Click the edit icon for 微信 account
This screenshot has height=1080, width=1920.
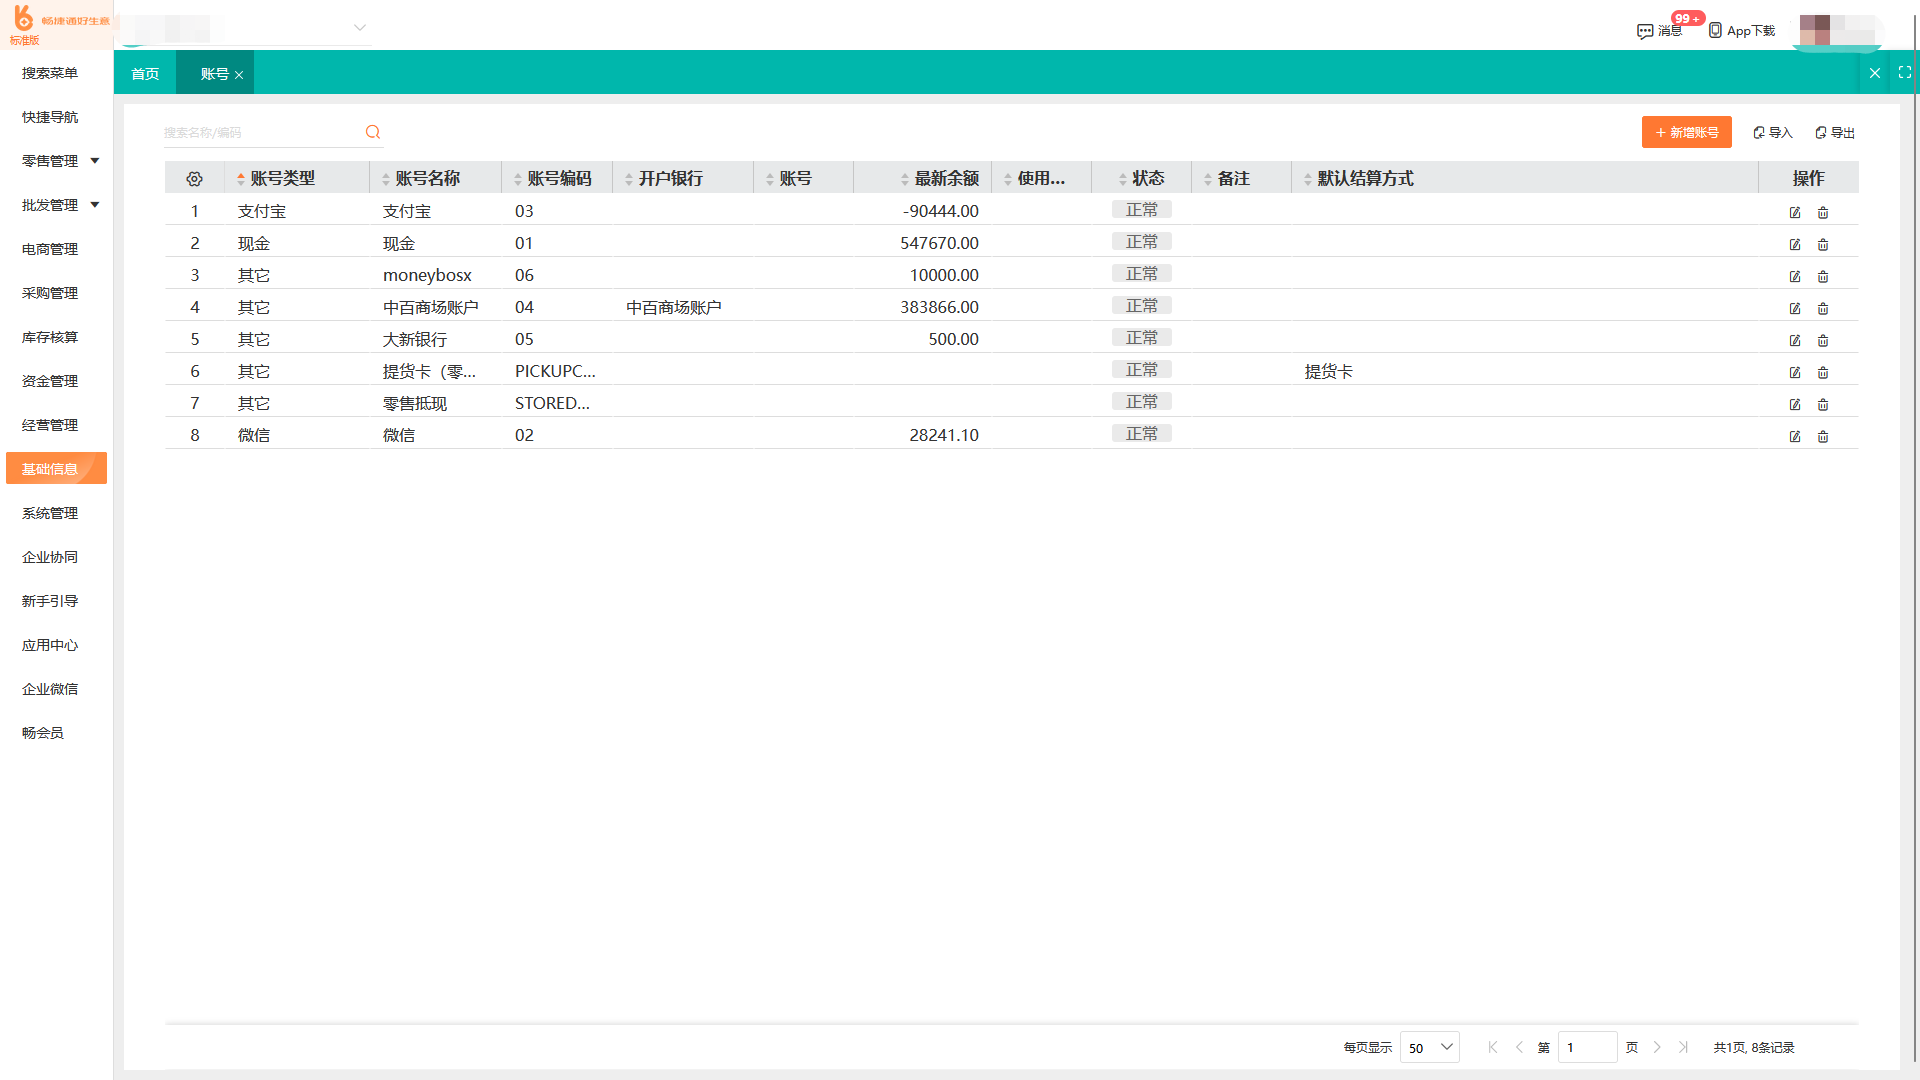tap(1795, 435)
